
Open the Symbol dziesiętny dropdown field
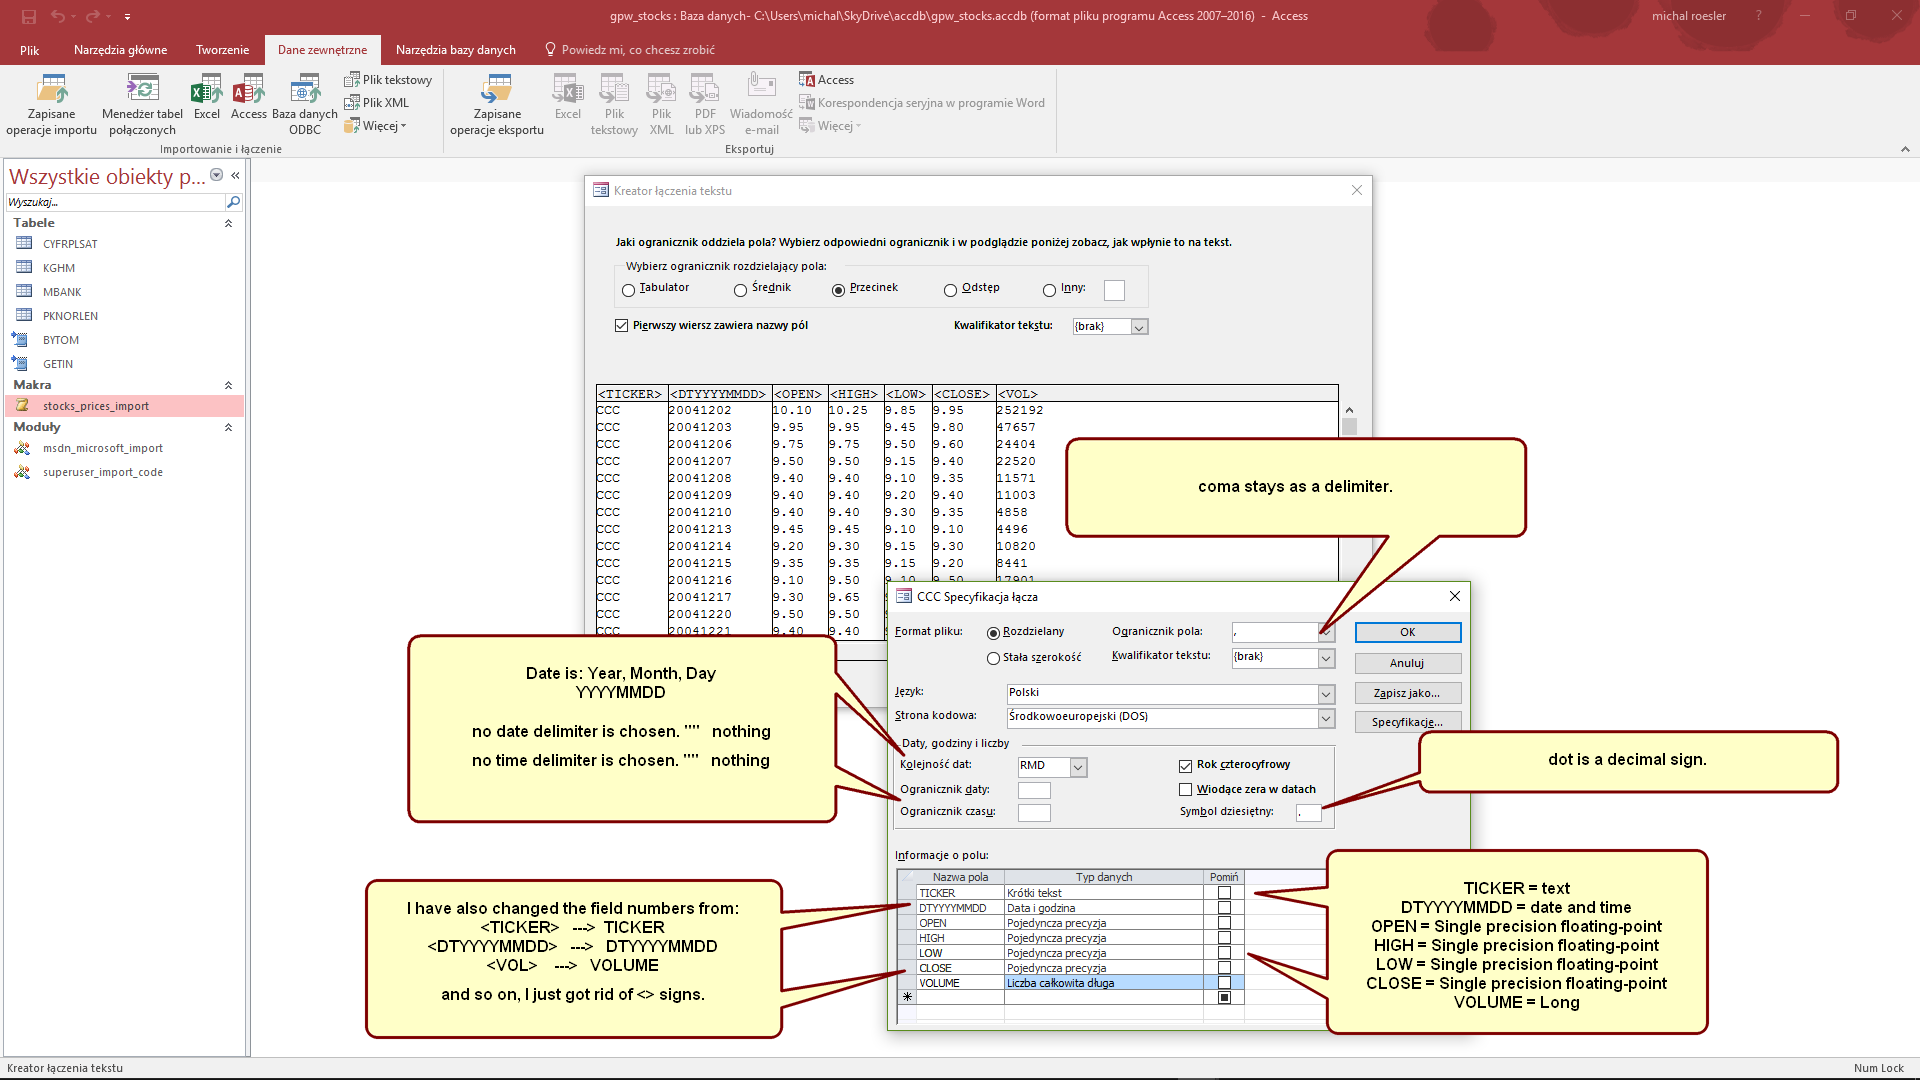1309,811
